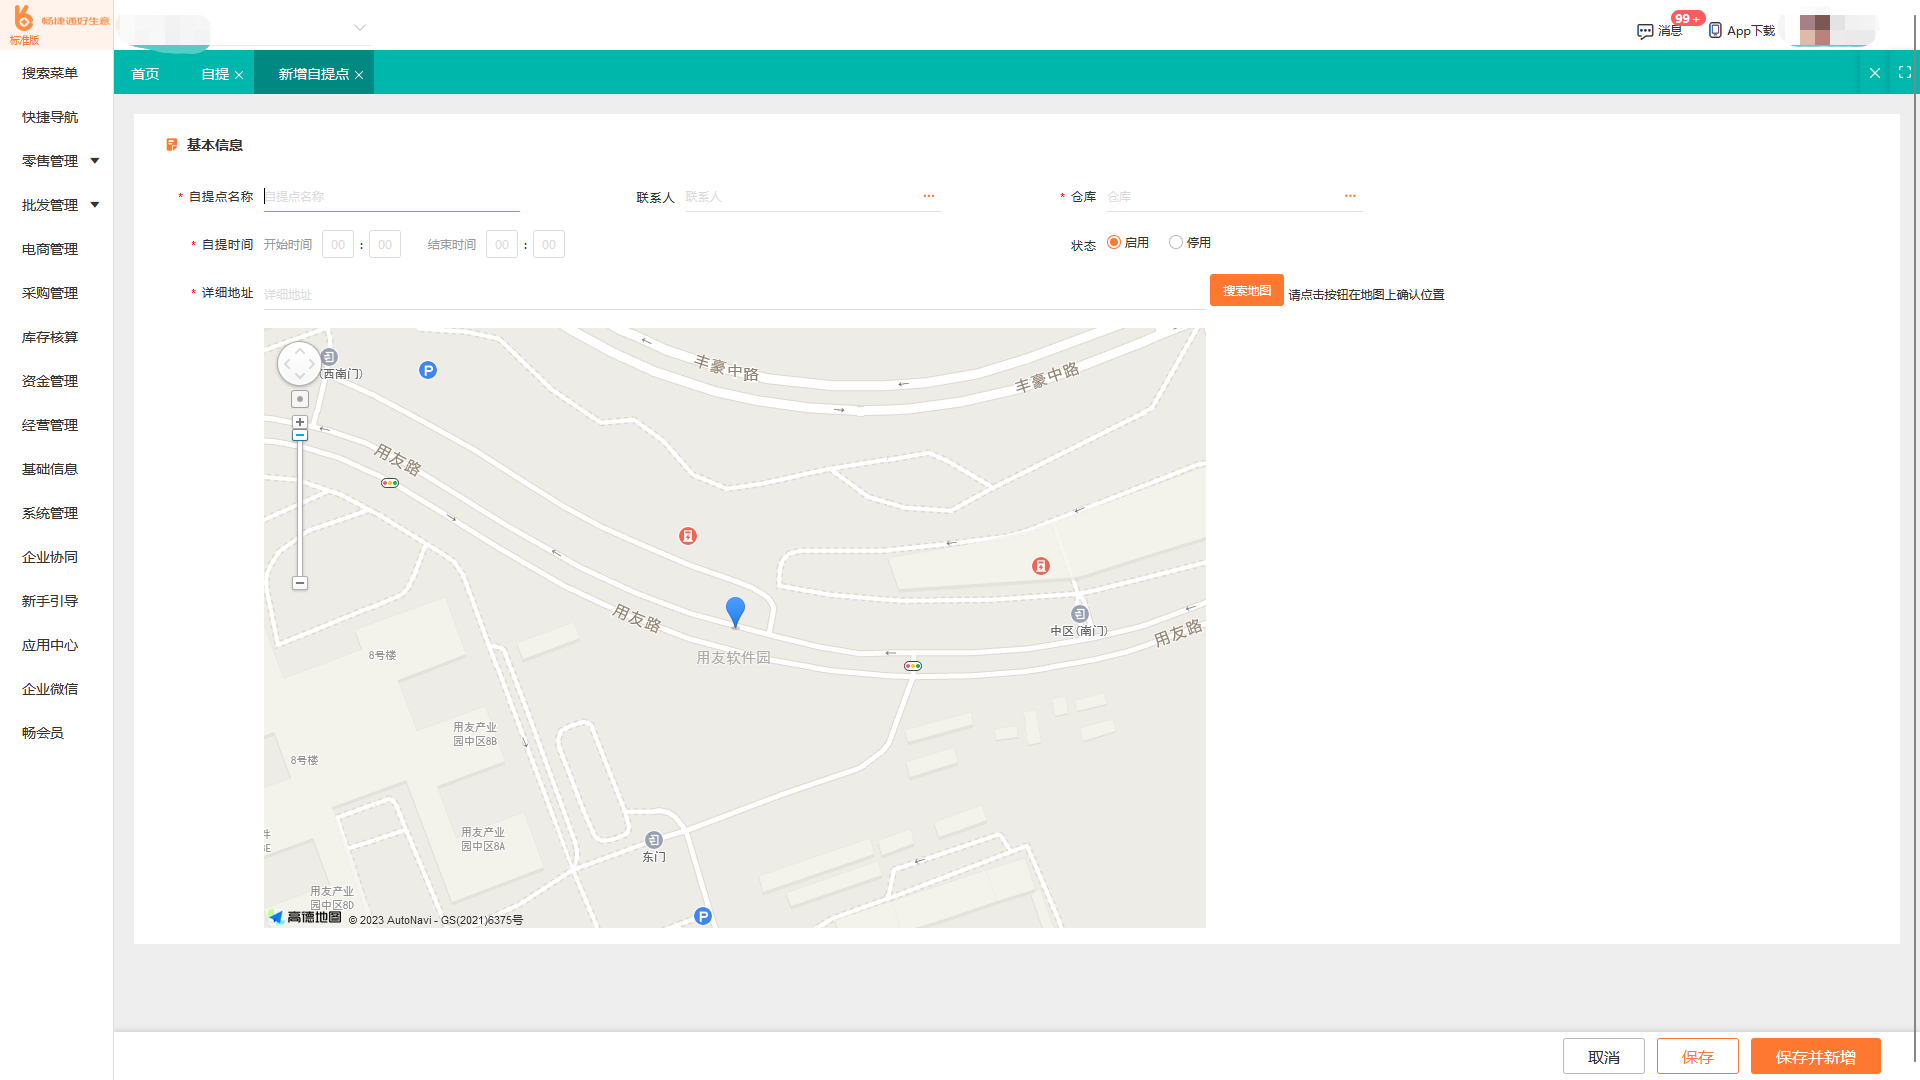
Task: Click the 高德地图 logo icon
Action: pyautogui.click(x=274, y=916)
